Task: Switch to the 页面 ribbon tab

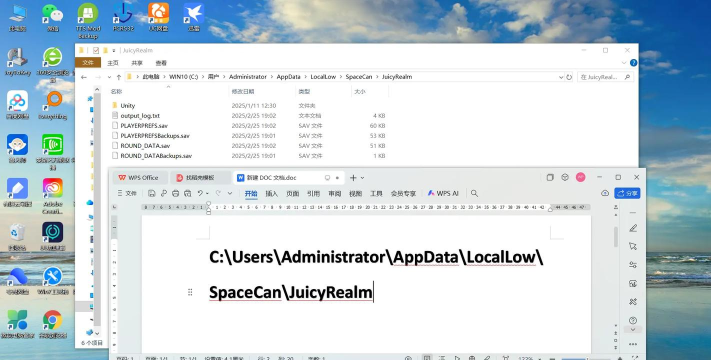Action: [x=292, y=194]
